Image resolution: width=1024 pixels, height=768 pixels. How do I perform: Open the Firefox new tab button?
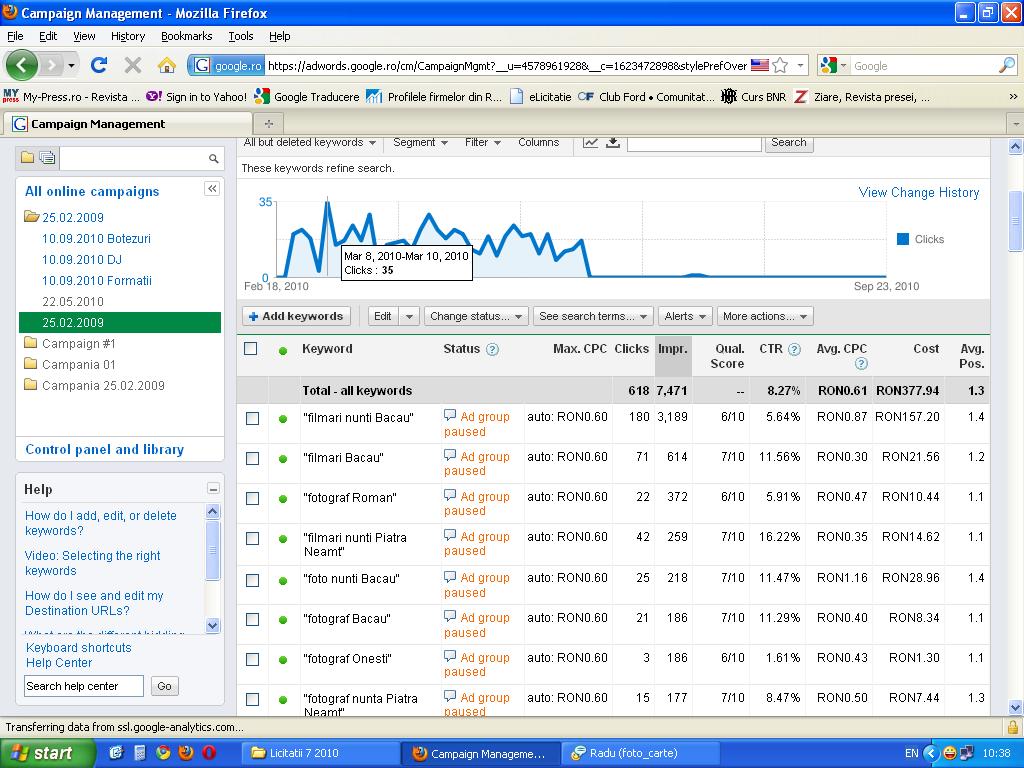268,124
